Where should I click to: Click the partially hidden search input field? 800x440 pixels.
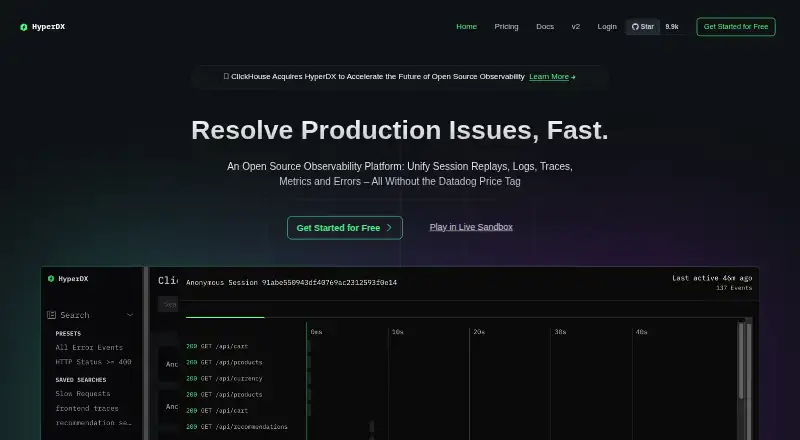(168, 304)
